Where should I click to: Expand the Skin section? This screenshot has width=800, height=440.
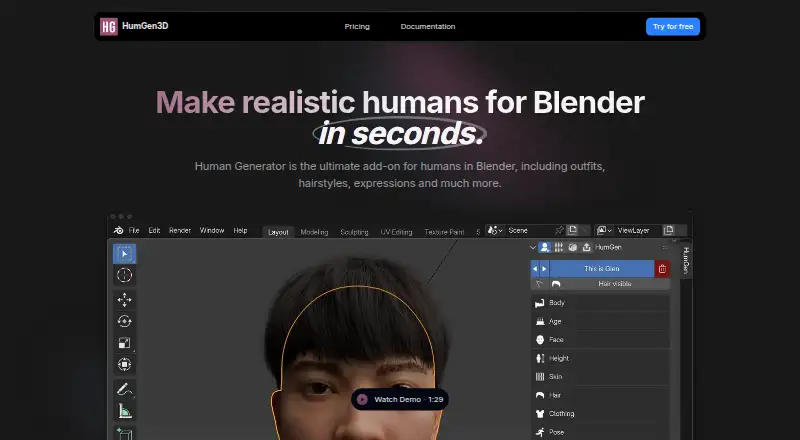[601, 377]
